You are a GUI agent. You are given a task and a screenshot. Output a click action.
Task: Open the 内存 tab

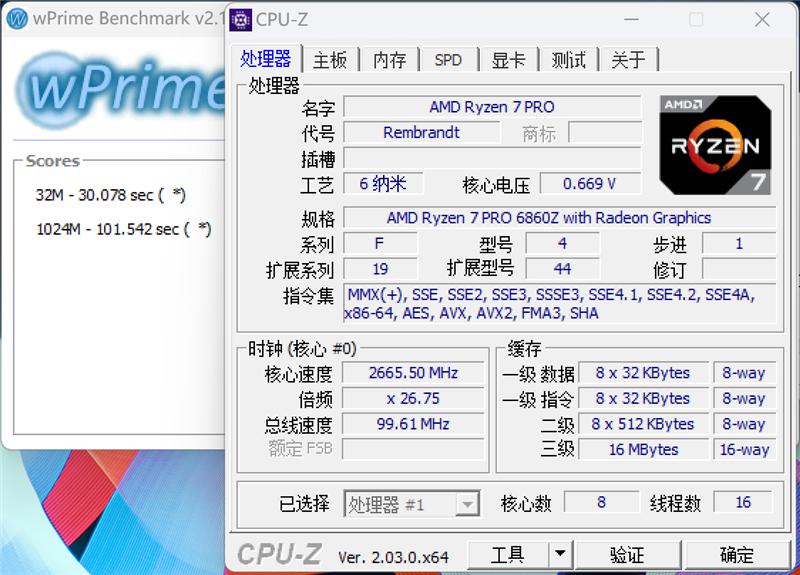tap(389, 60)
